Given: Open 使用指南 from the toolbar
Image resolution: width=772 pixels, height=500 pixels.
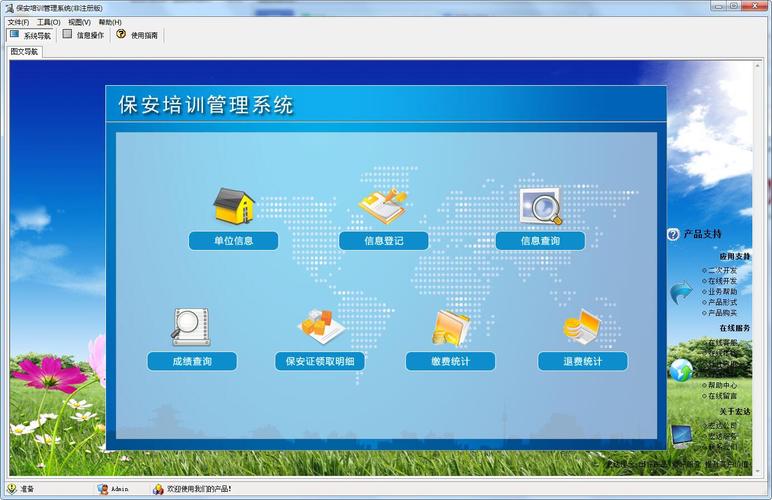Looking at the screenshot, I should point(137,35).
